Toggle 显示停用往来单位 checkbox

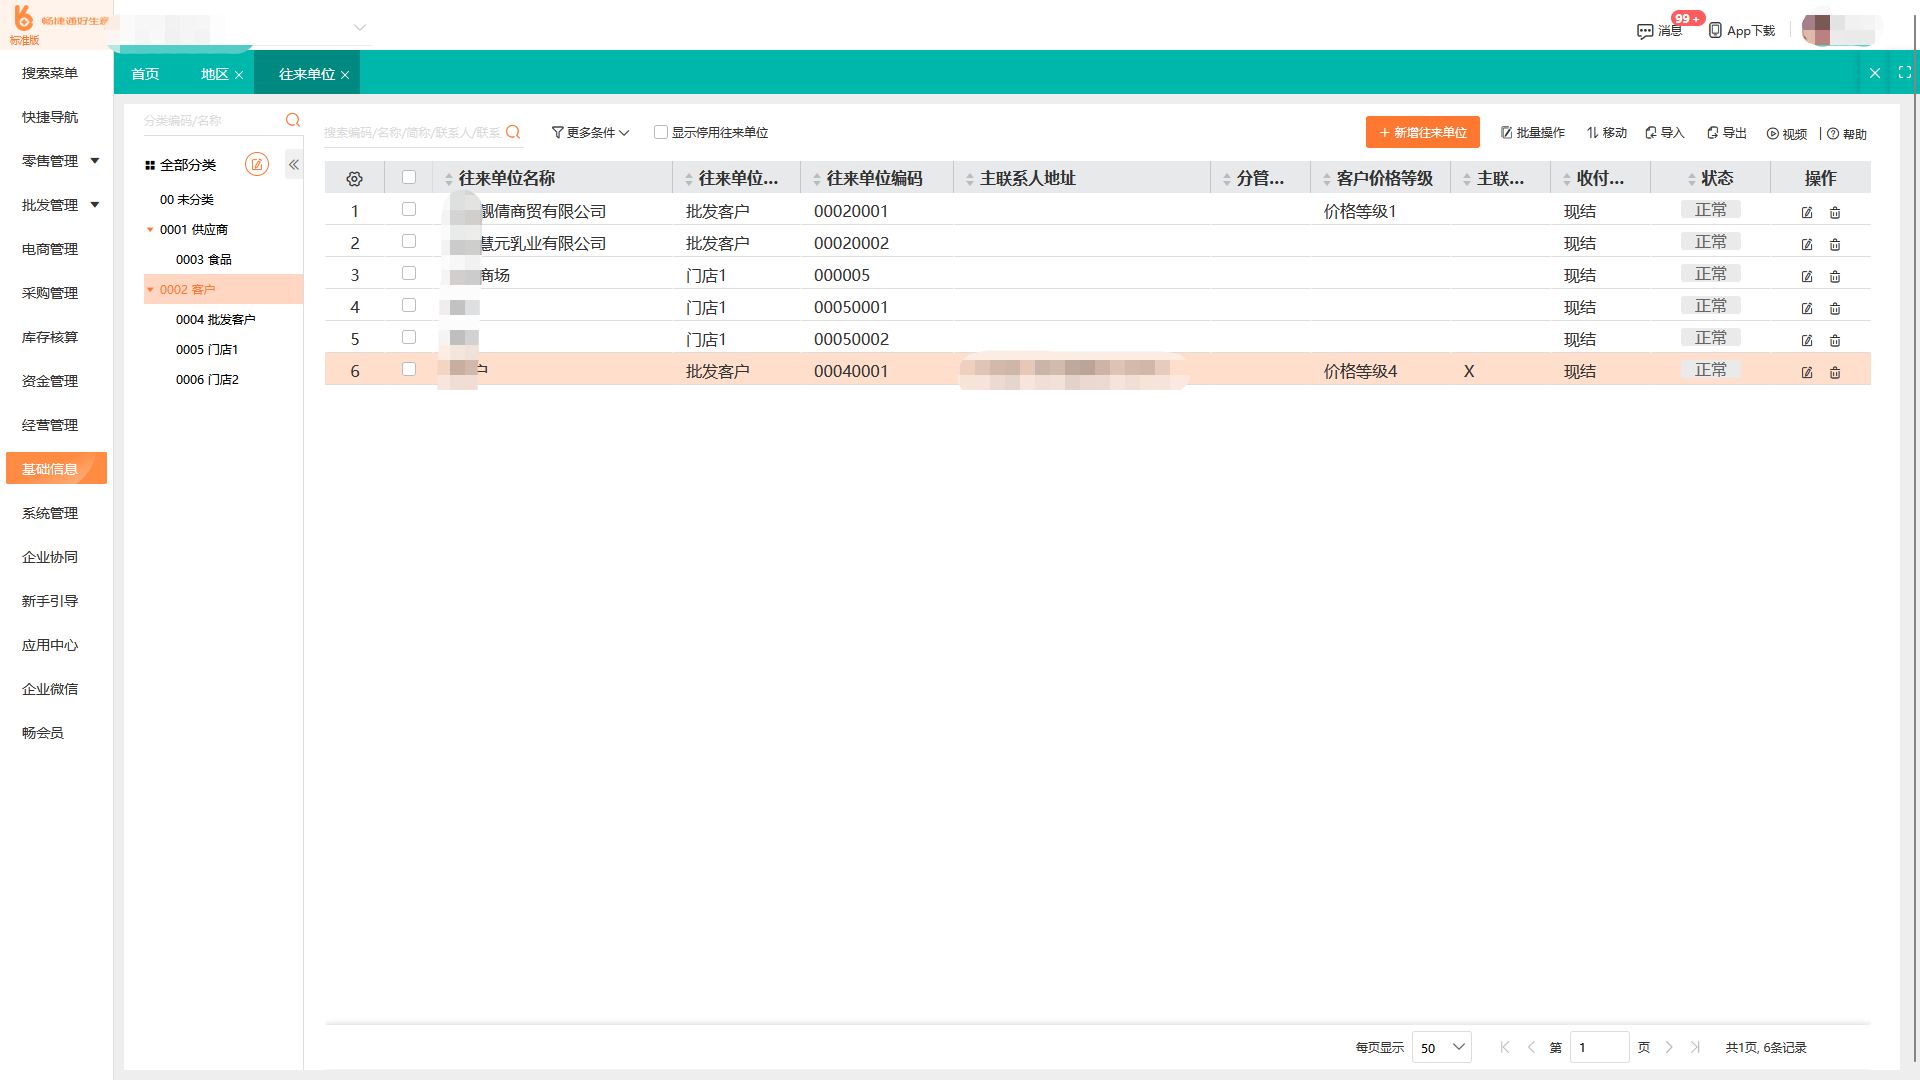coord(662,132)
